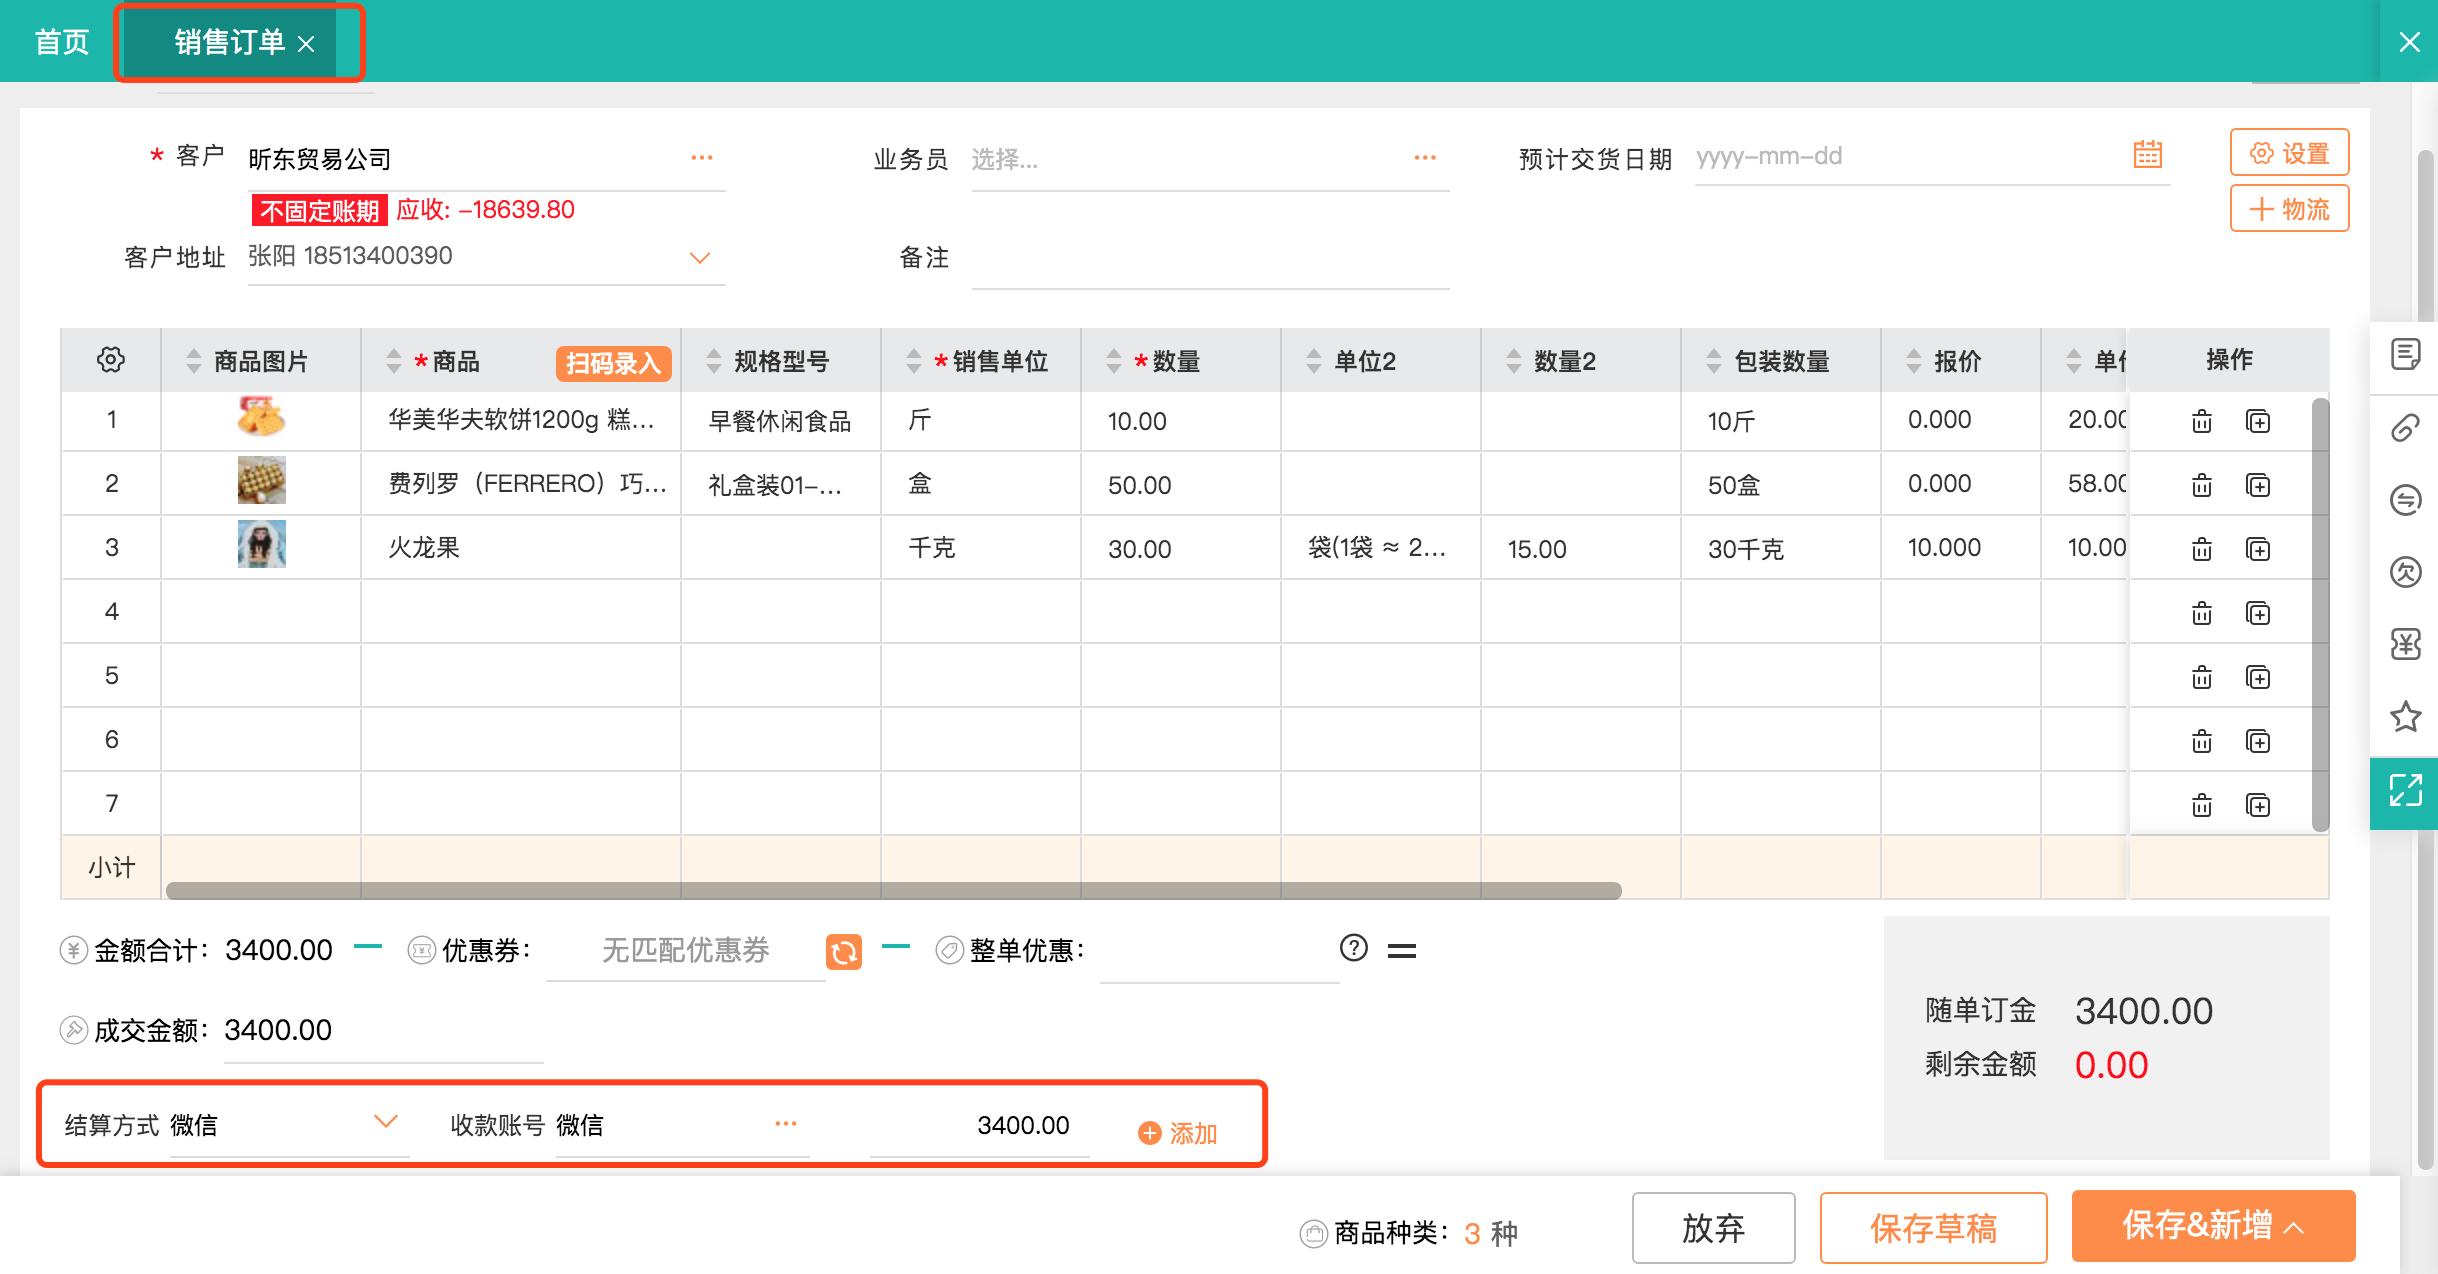This screenshot has height=1274, width=2438.
Task: Click the 优惠券 coupon refresh icon
Action: [x=843, y=950]
